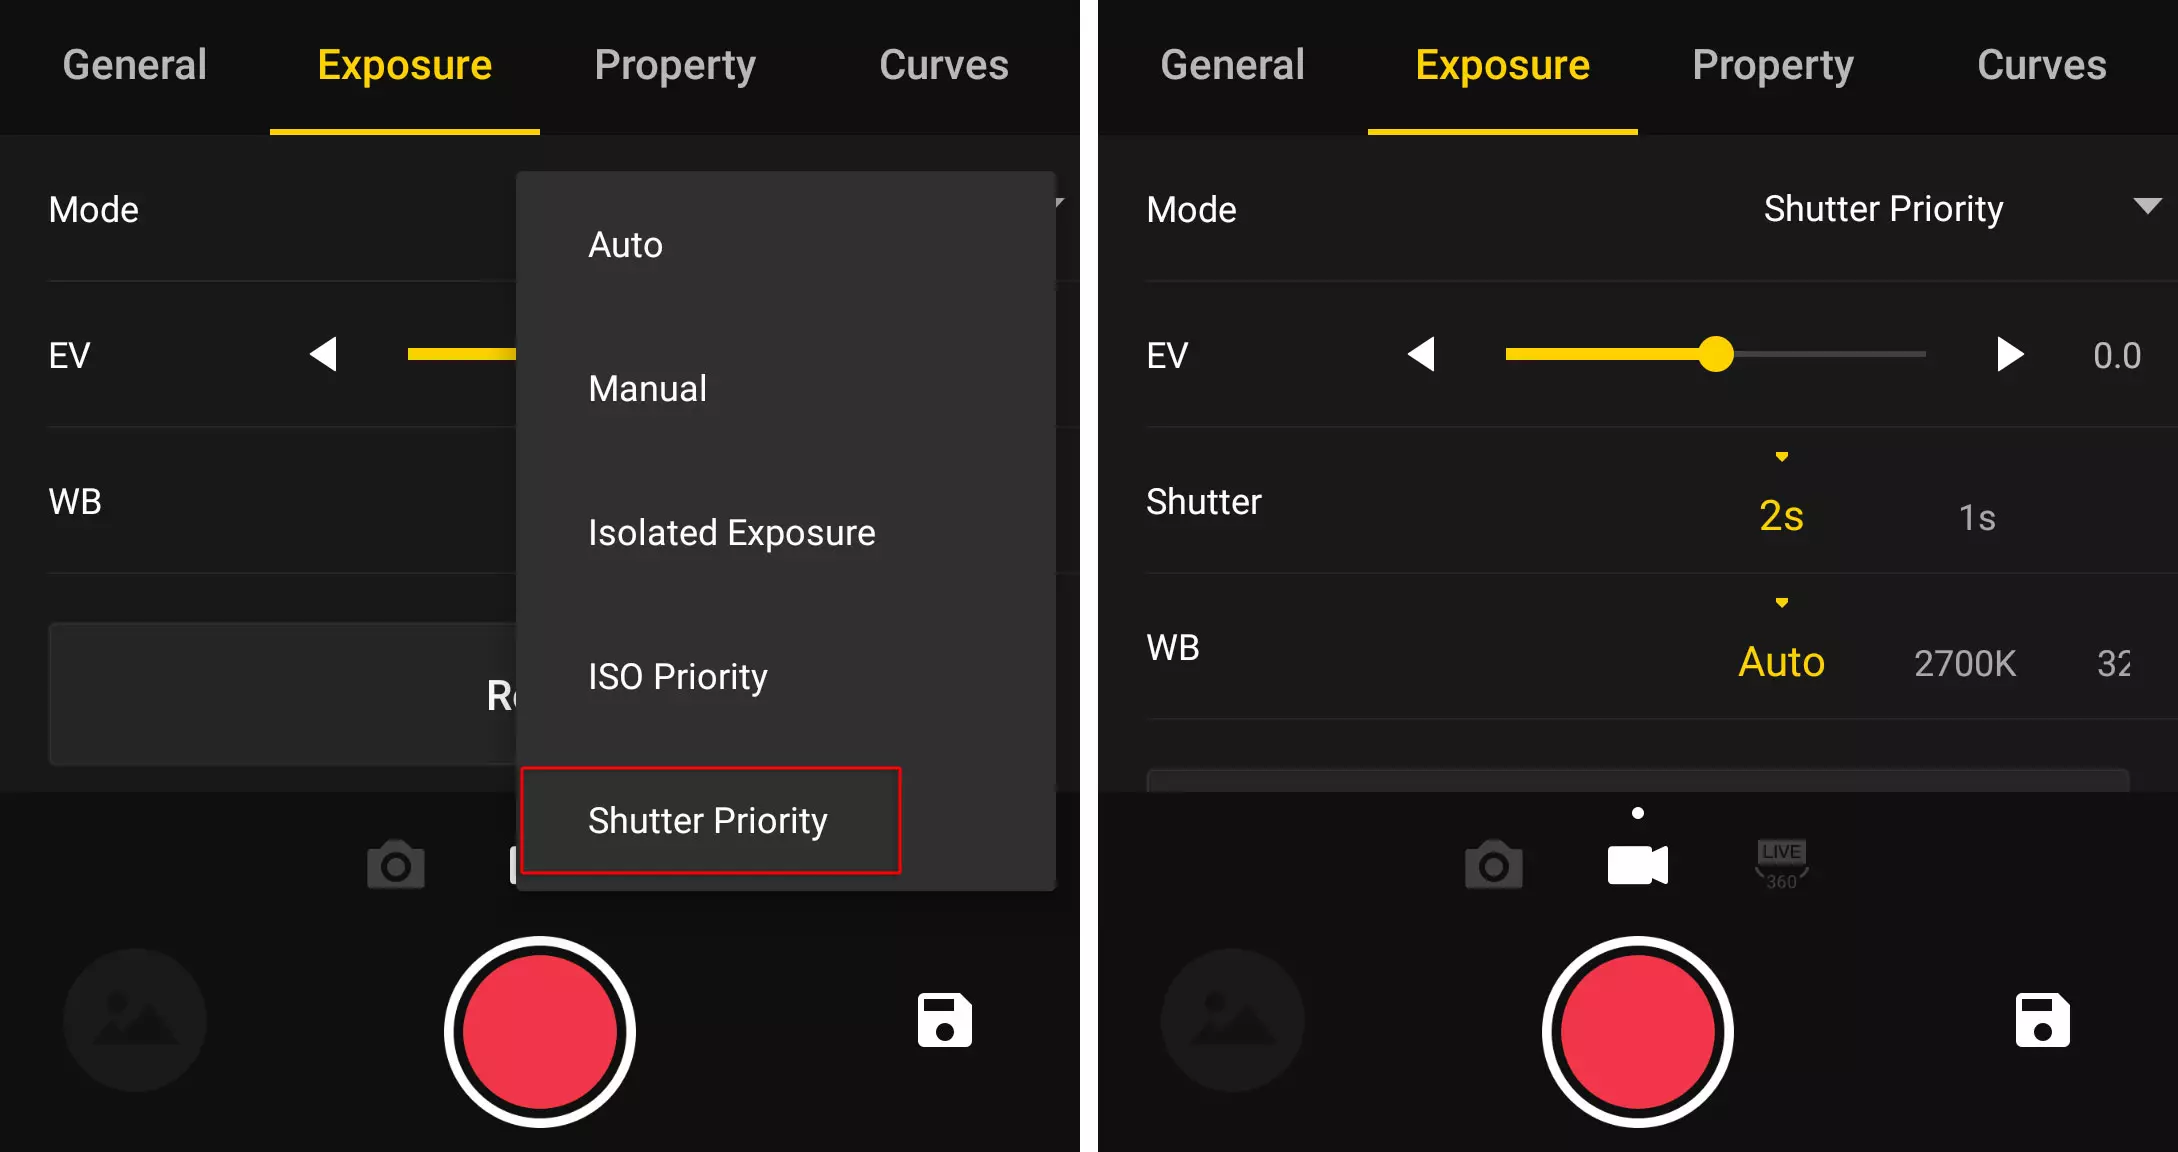Click the right arrow EV increment icon
This screenshot has width=2178, height=1152.
2008,356
